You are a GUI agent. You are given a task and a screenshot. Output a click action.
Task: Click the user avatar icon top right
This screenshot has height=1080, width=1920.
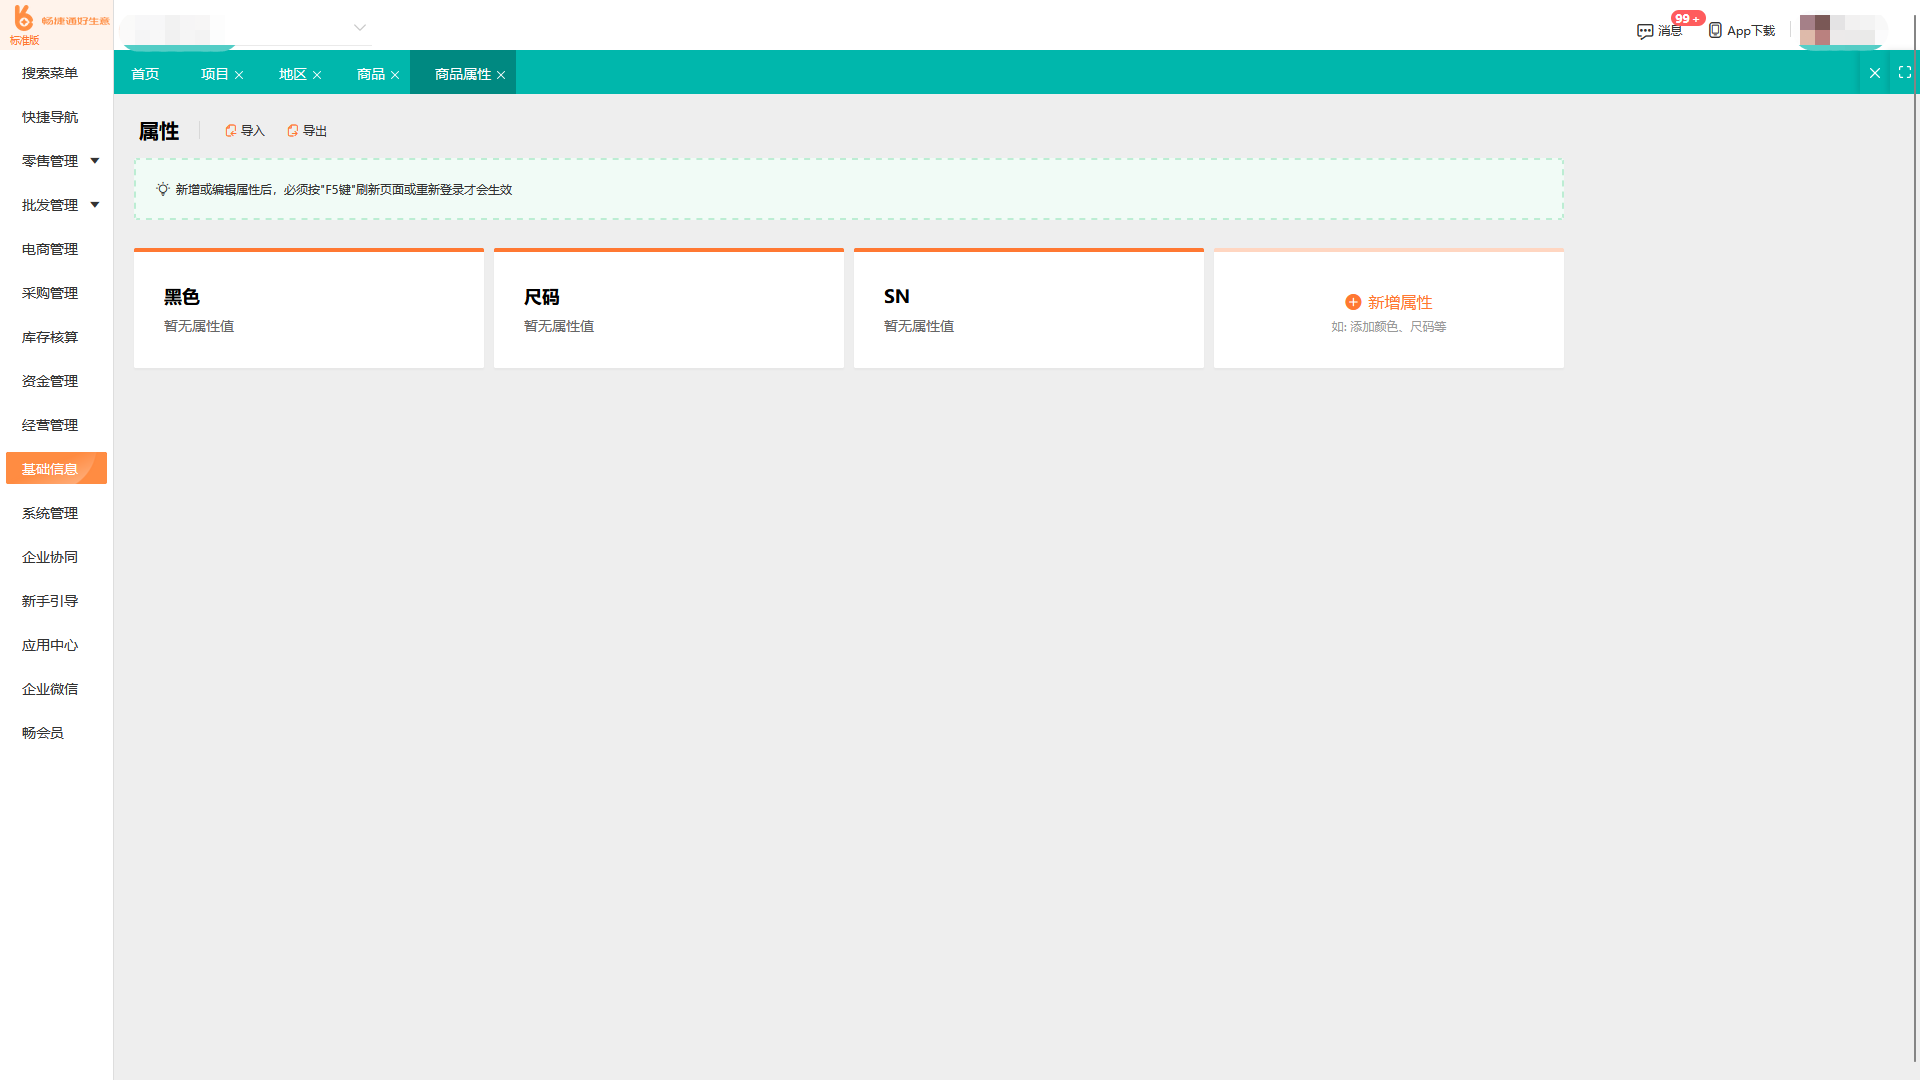1817,29
